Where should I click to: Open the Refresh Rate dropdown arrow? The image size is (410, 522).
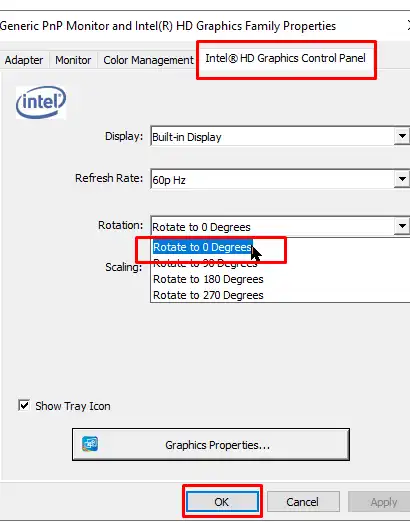[402, 179]
